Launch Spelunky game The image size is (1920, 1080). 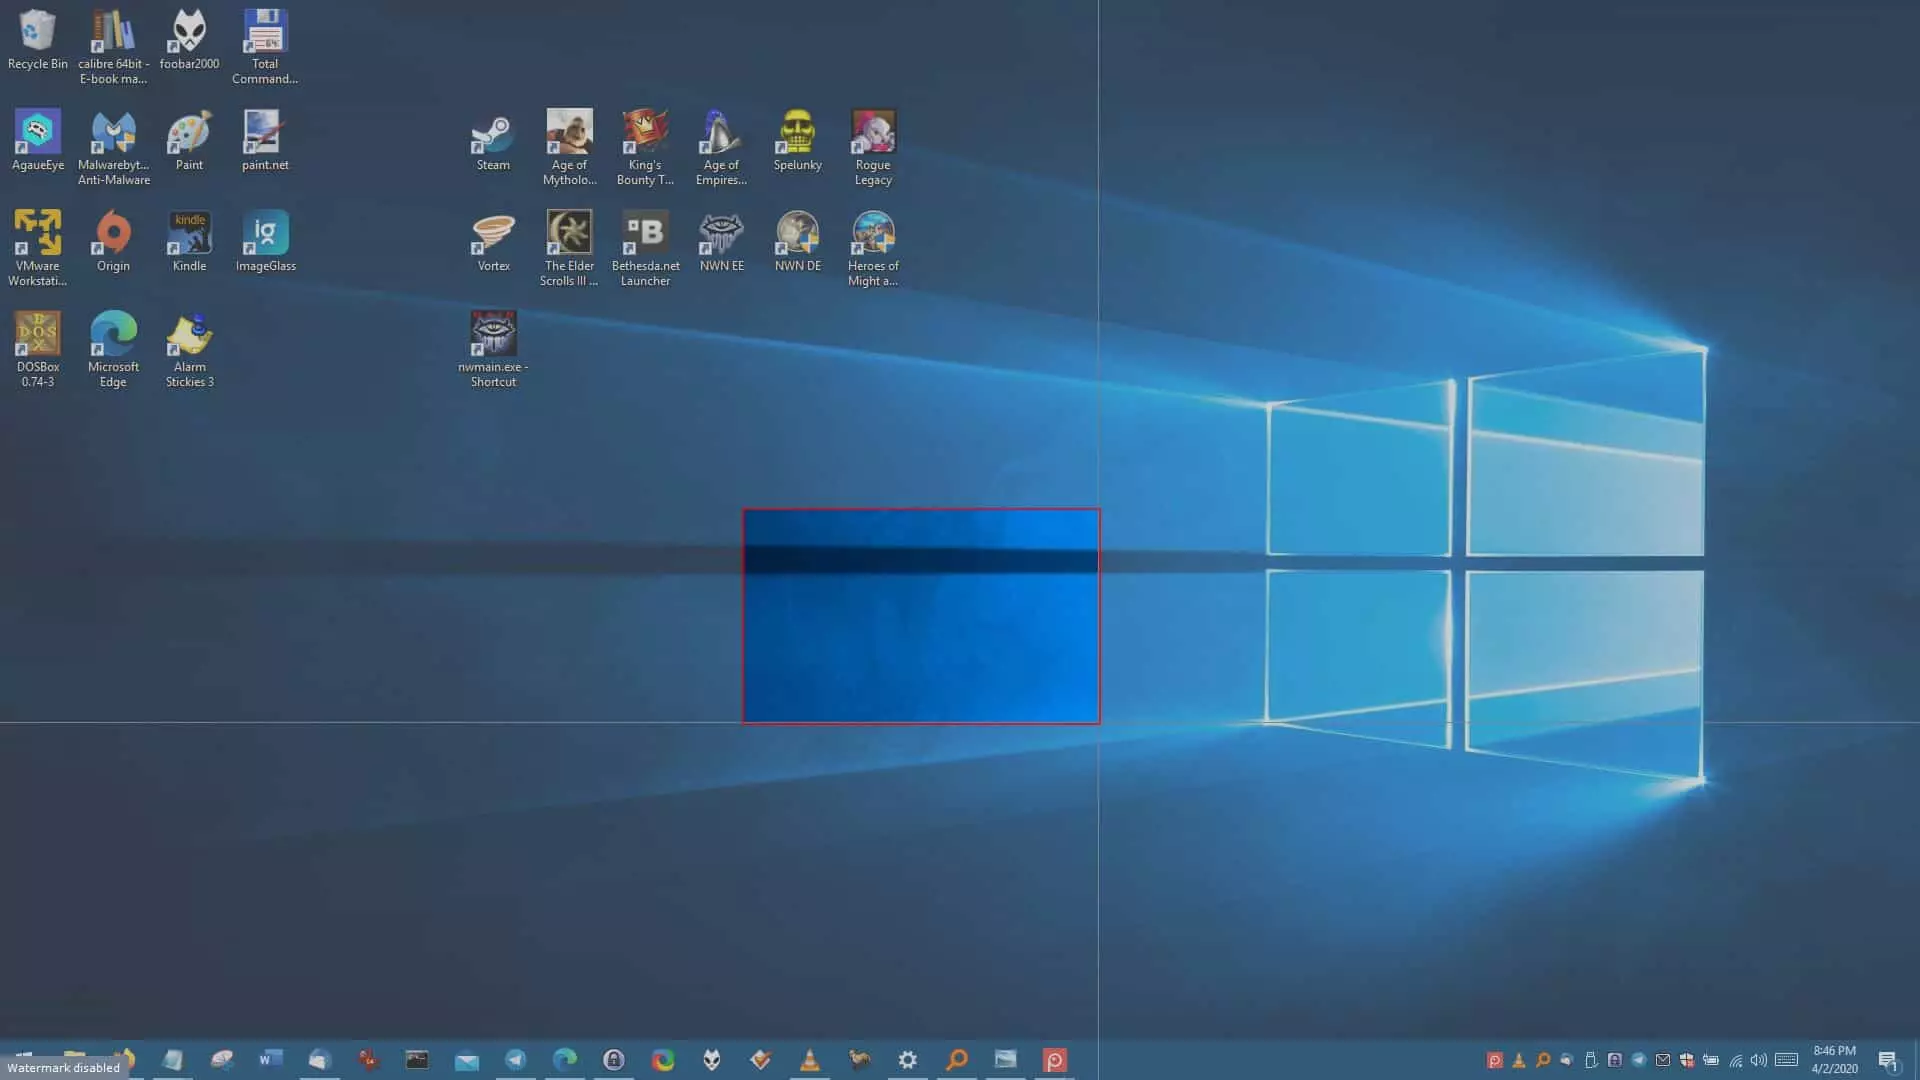(798, 141)
